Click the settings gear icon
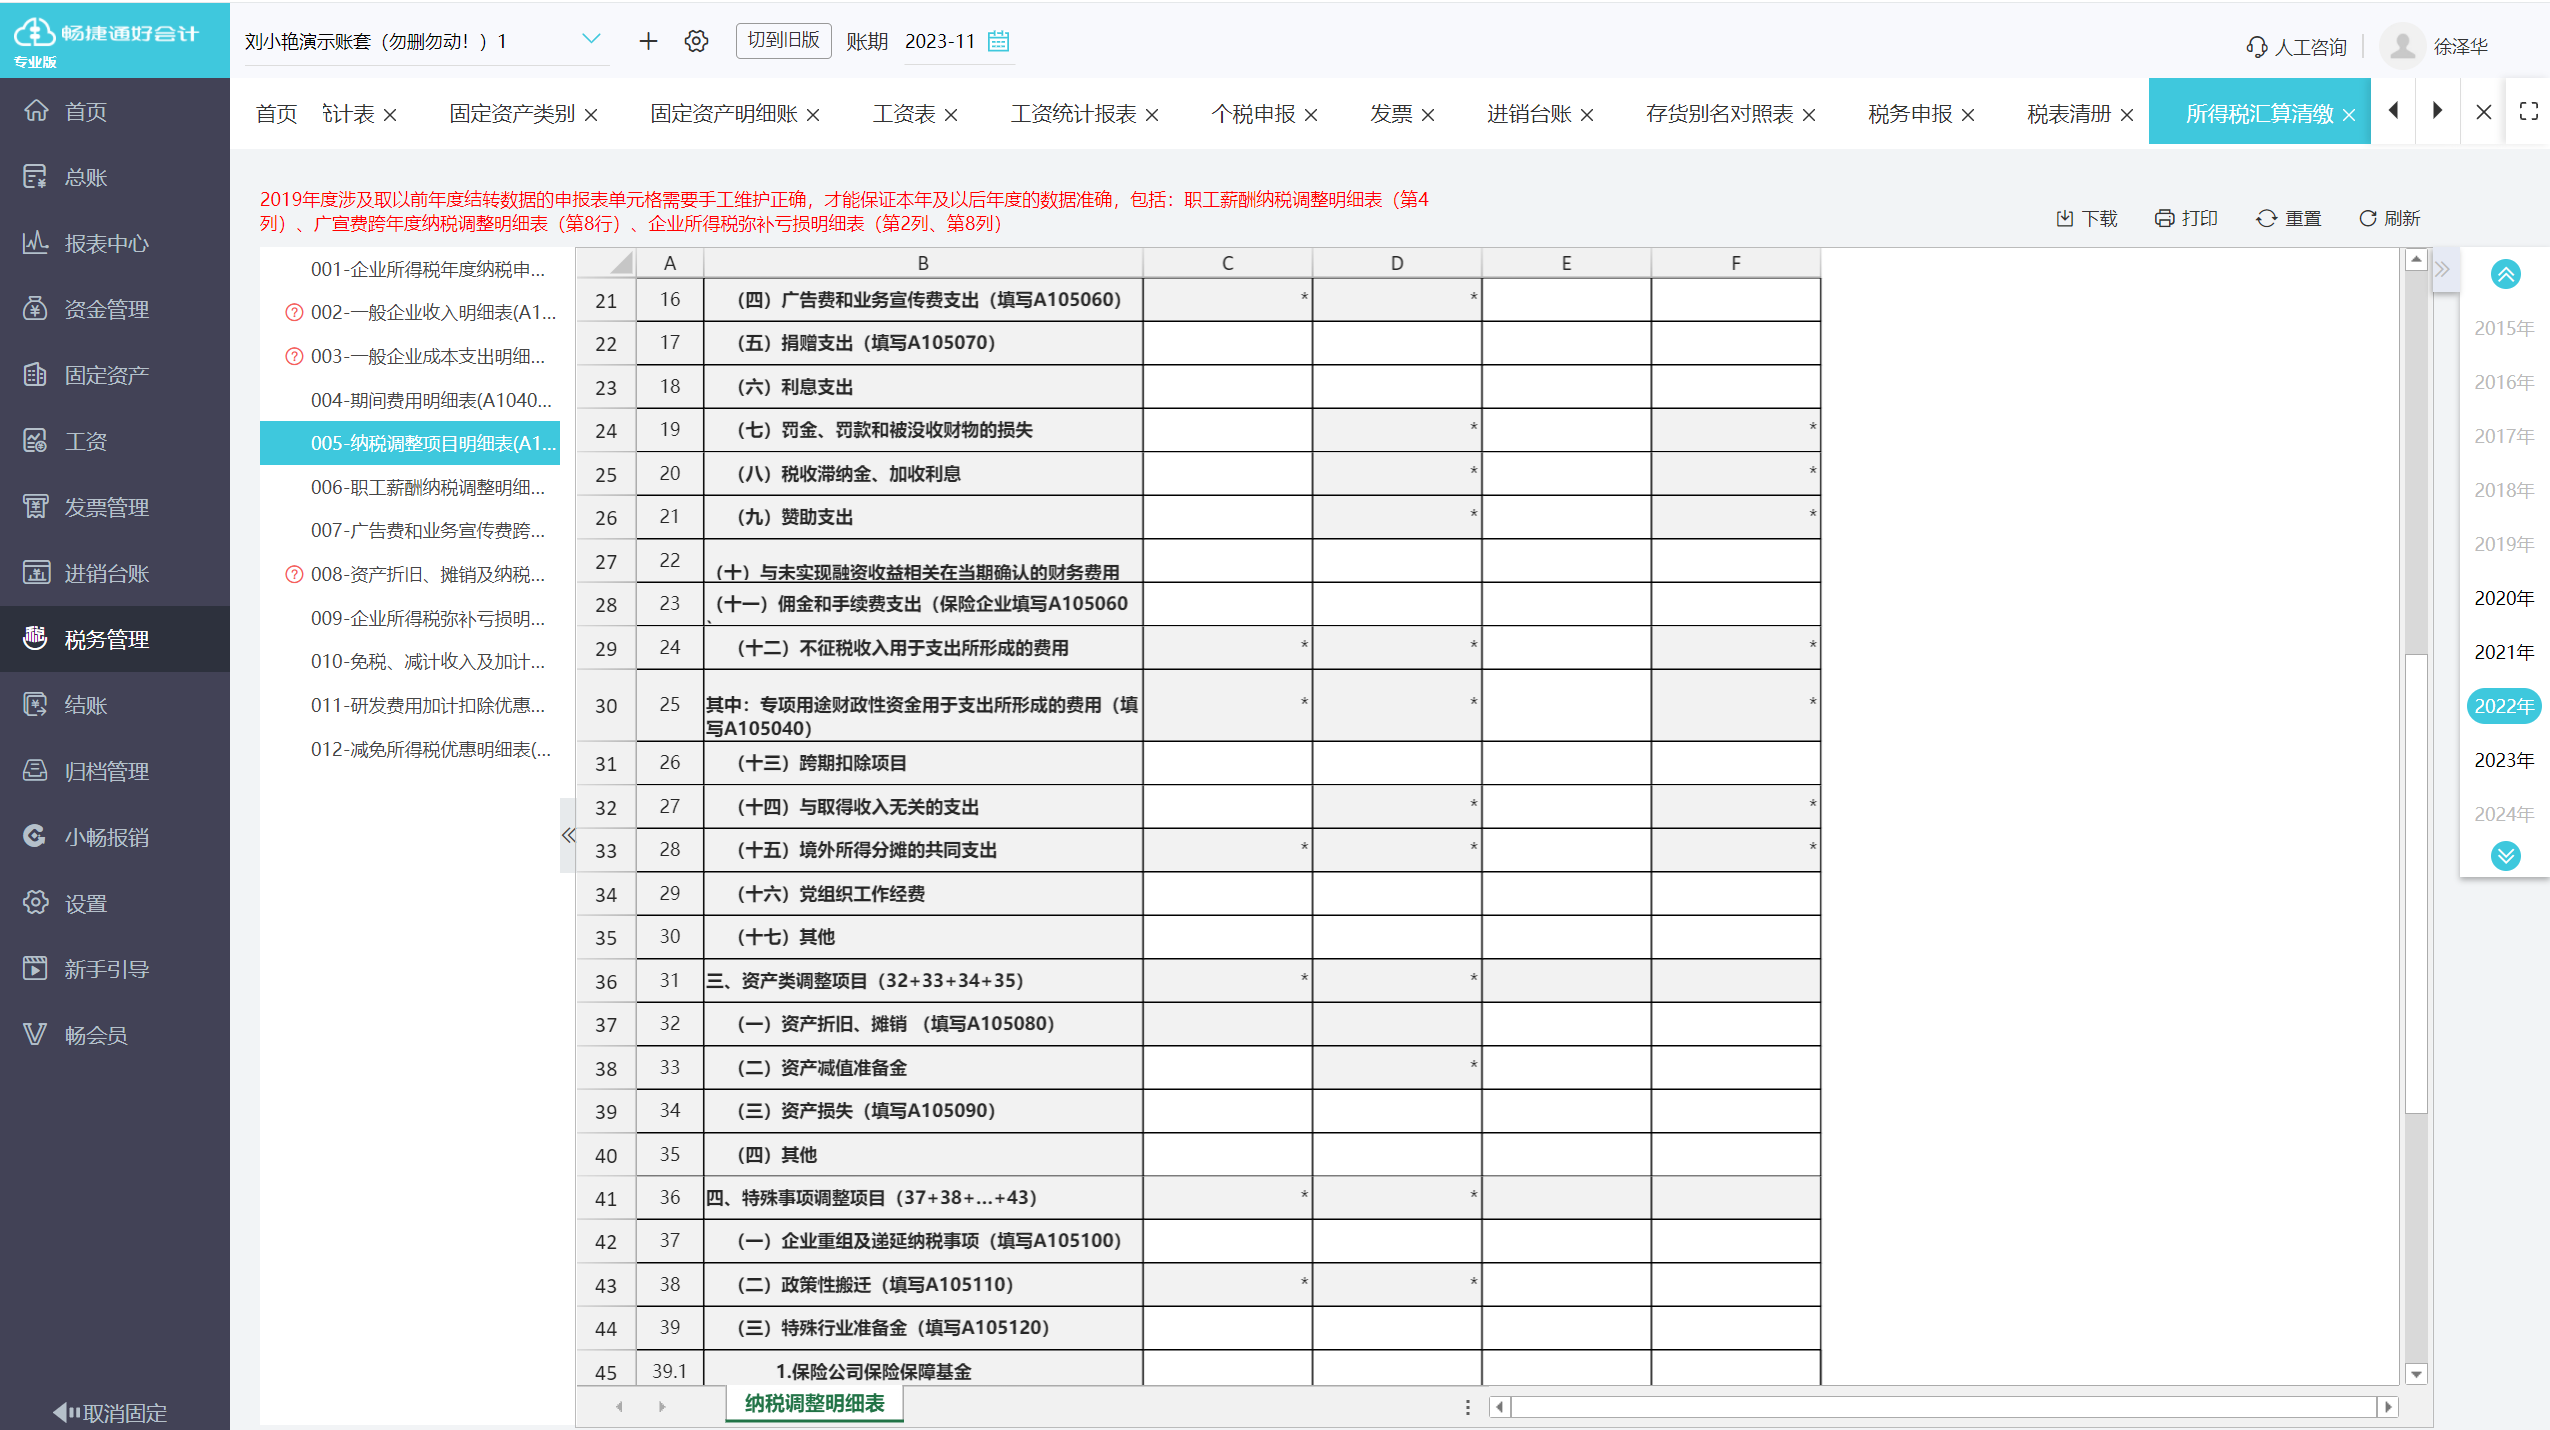The height and width of the screenshot is (1430, 2550). click(697, 39)
